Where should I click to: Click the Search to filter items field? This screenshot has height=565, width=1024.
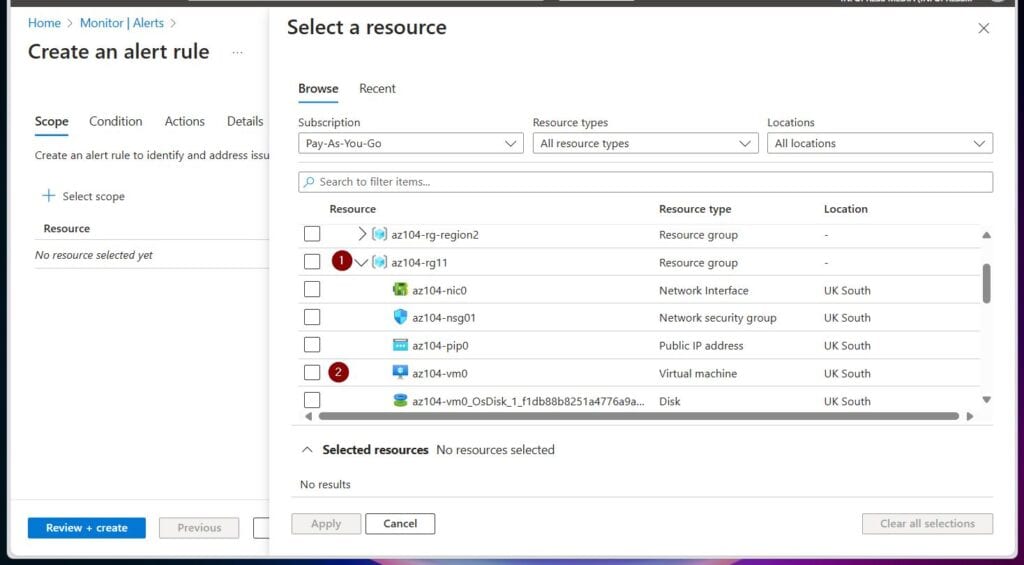tap(645, 182)
